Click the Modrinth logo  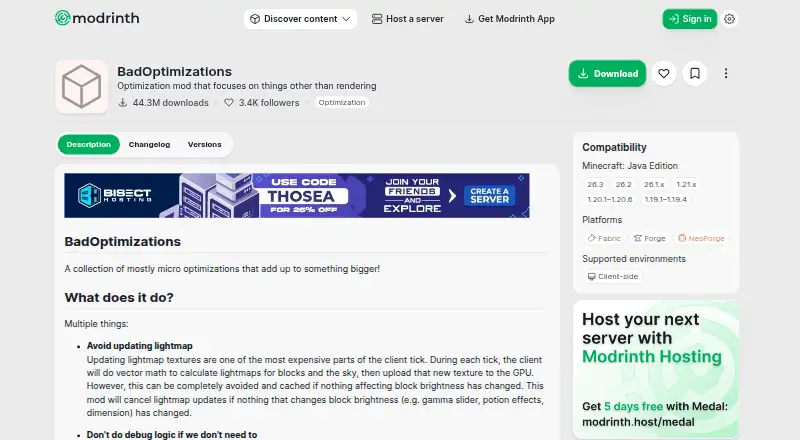coord(97,18)
